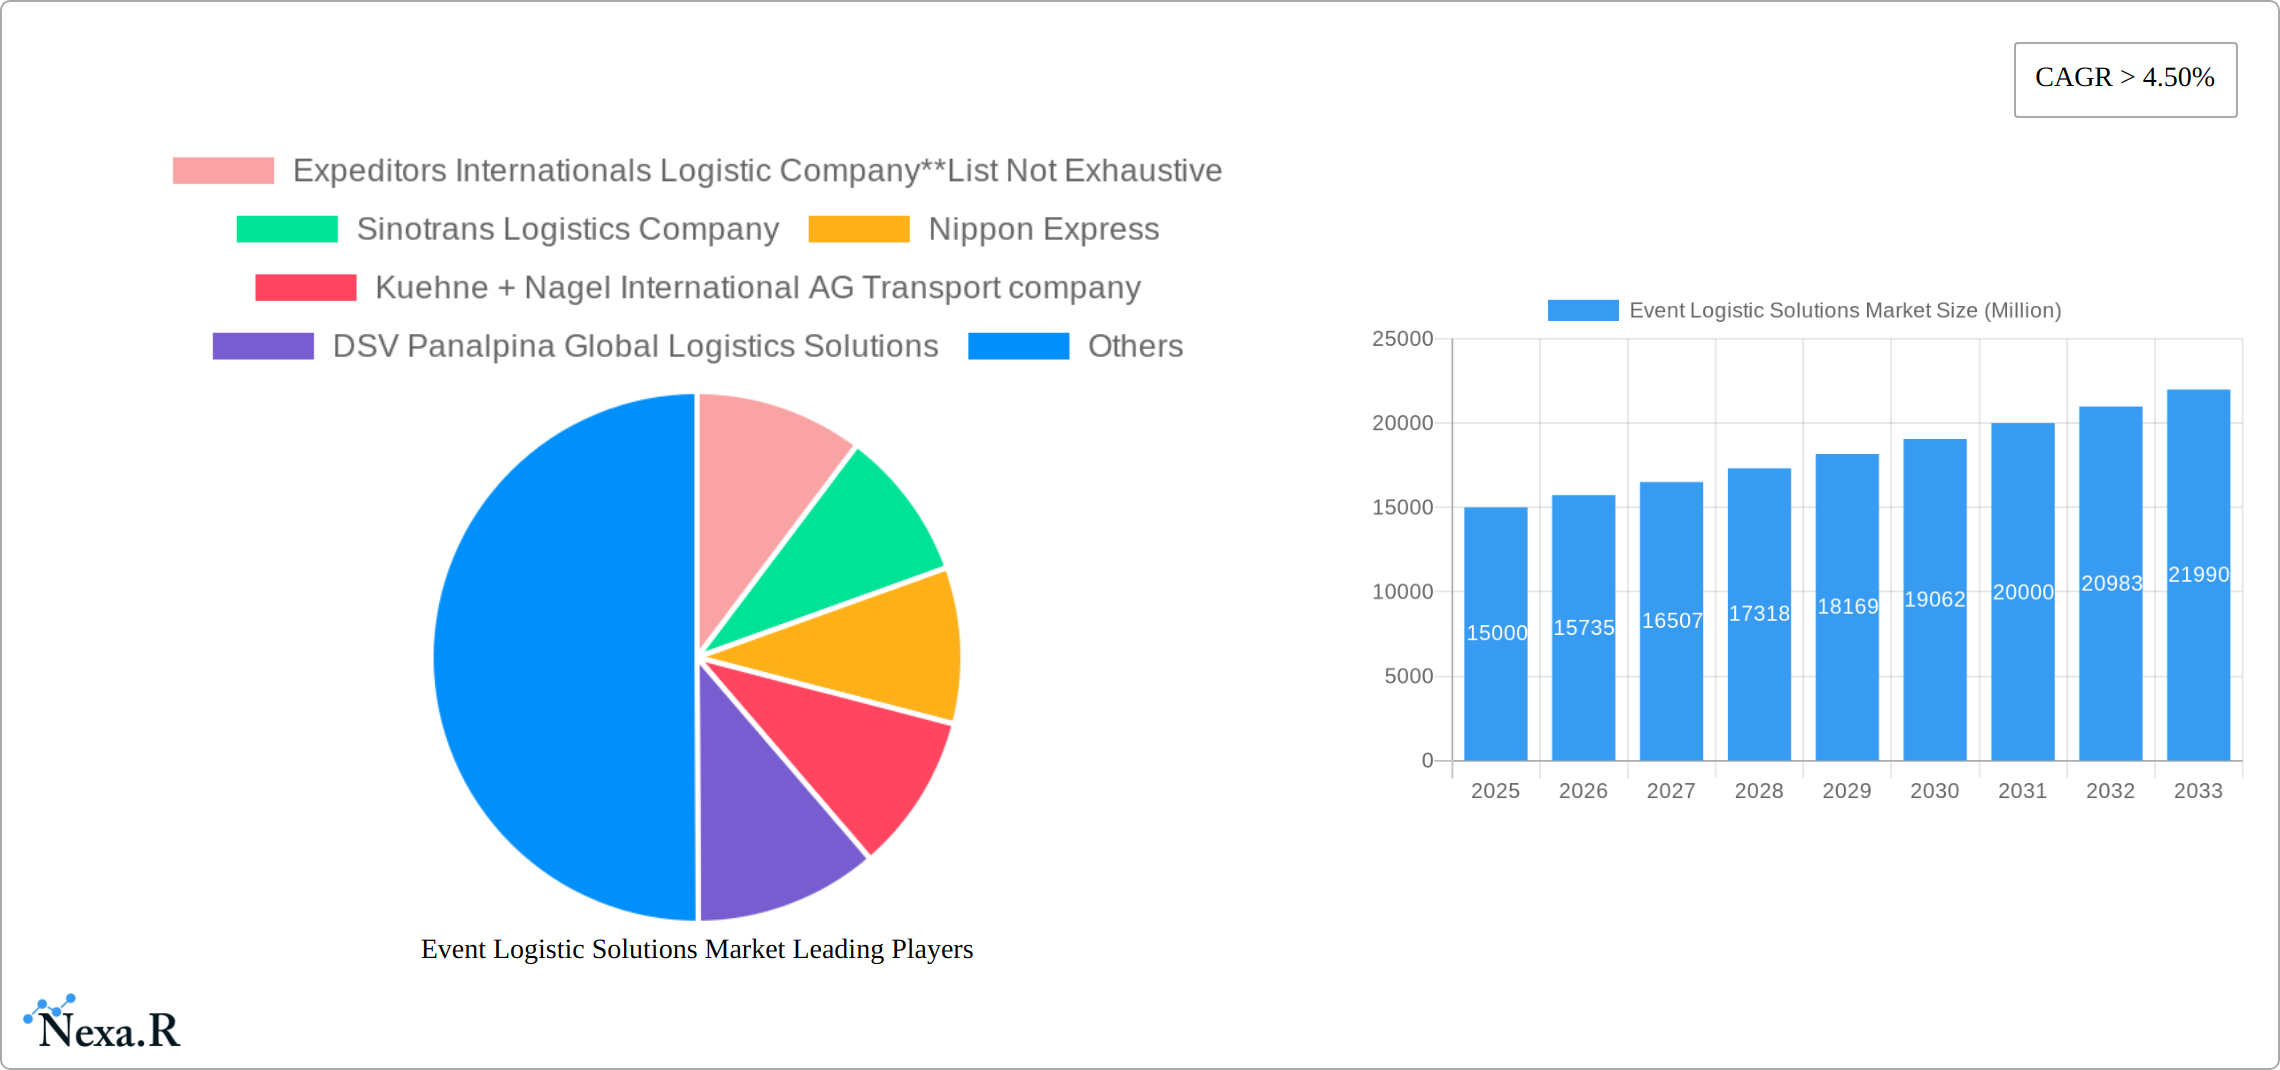This screenshot has width=2280, height=1070.
Task: Click the bar chart legend marker icon
Action: pos(1582,310)
